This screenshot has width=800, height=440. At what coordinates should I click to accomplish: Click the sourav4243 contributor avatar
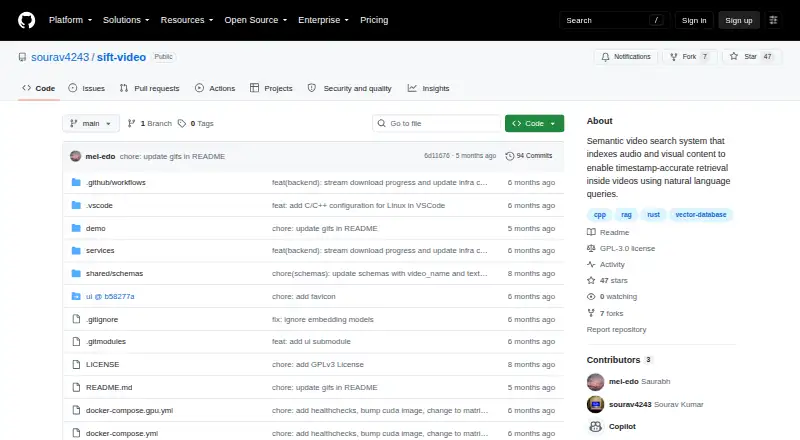[x=595, y=404]
